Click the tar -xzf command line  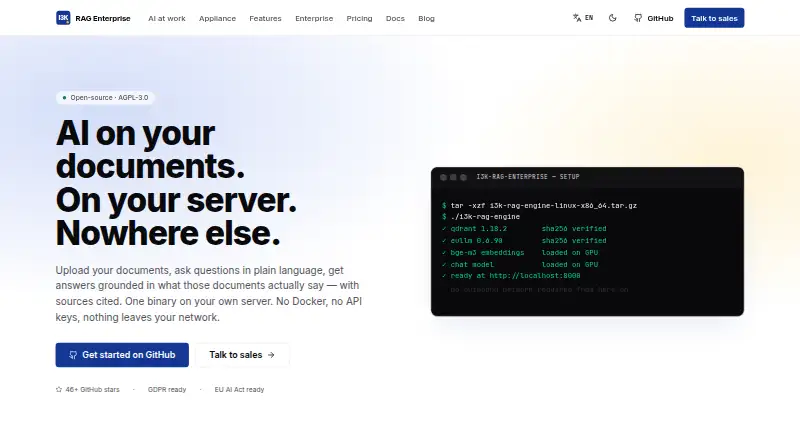coord(539,205)
